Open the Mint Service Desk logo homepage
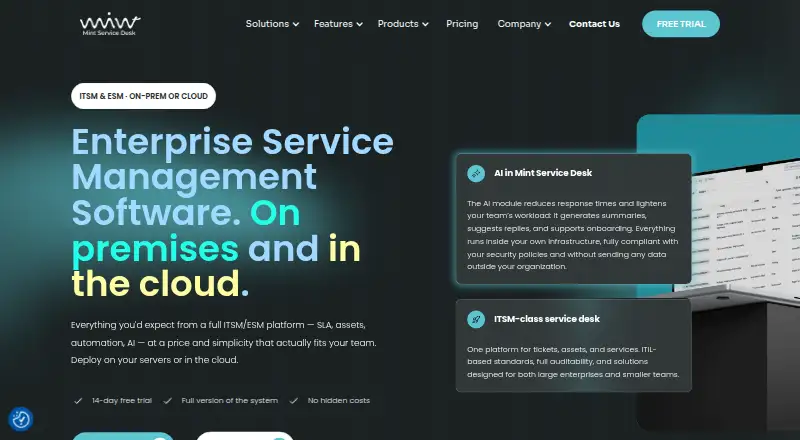This screenshot has height=440, width=800. pyautogui.click(x=110, y=24)
